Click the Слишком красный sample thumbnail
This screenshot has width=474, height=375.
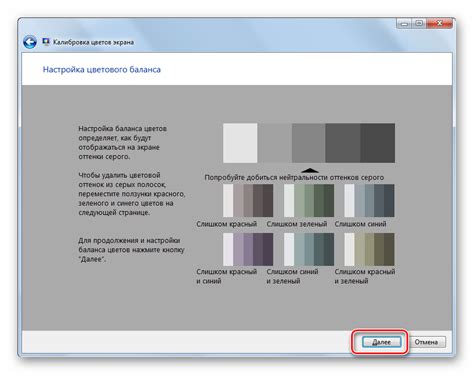248,200
